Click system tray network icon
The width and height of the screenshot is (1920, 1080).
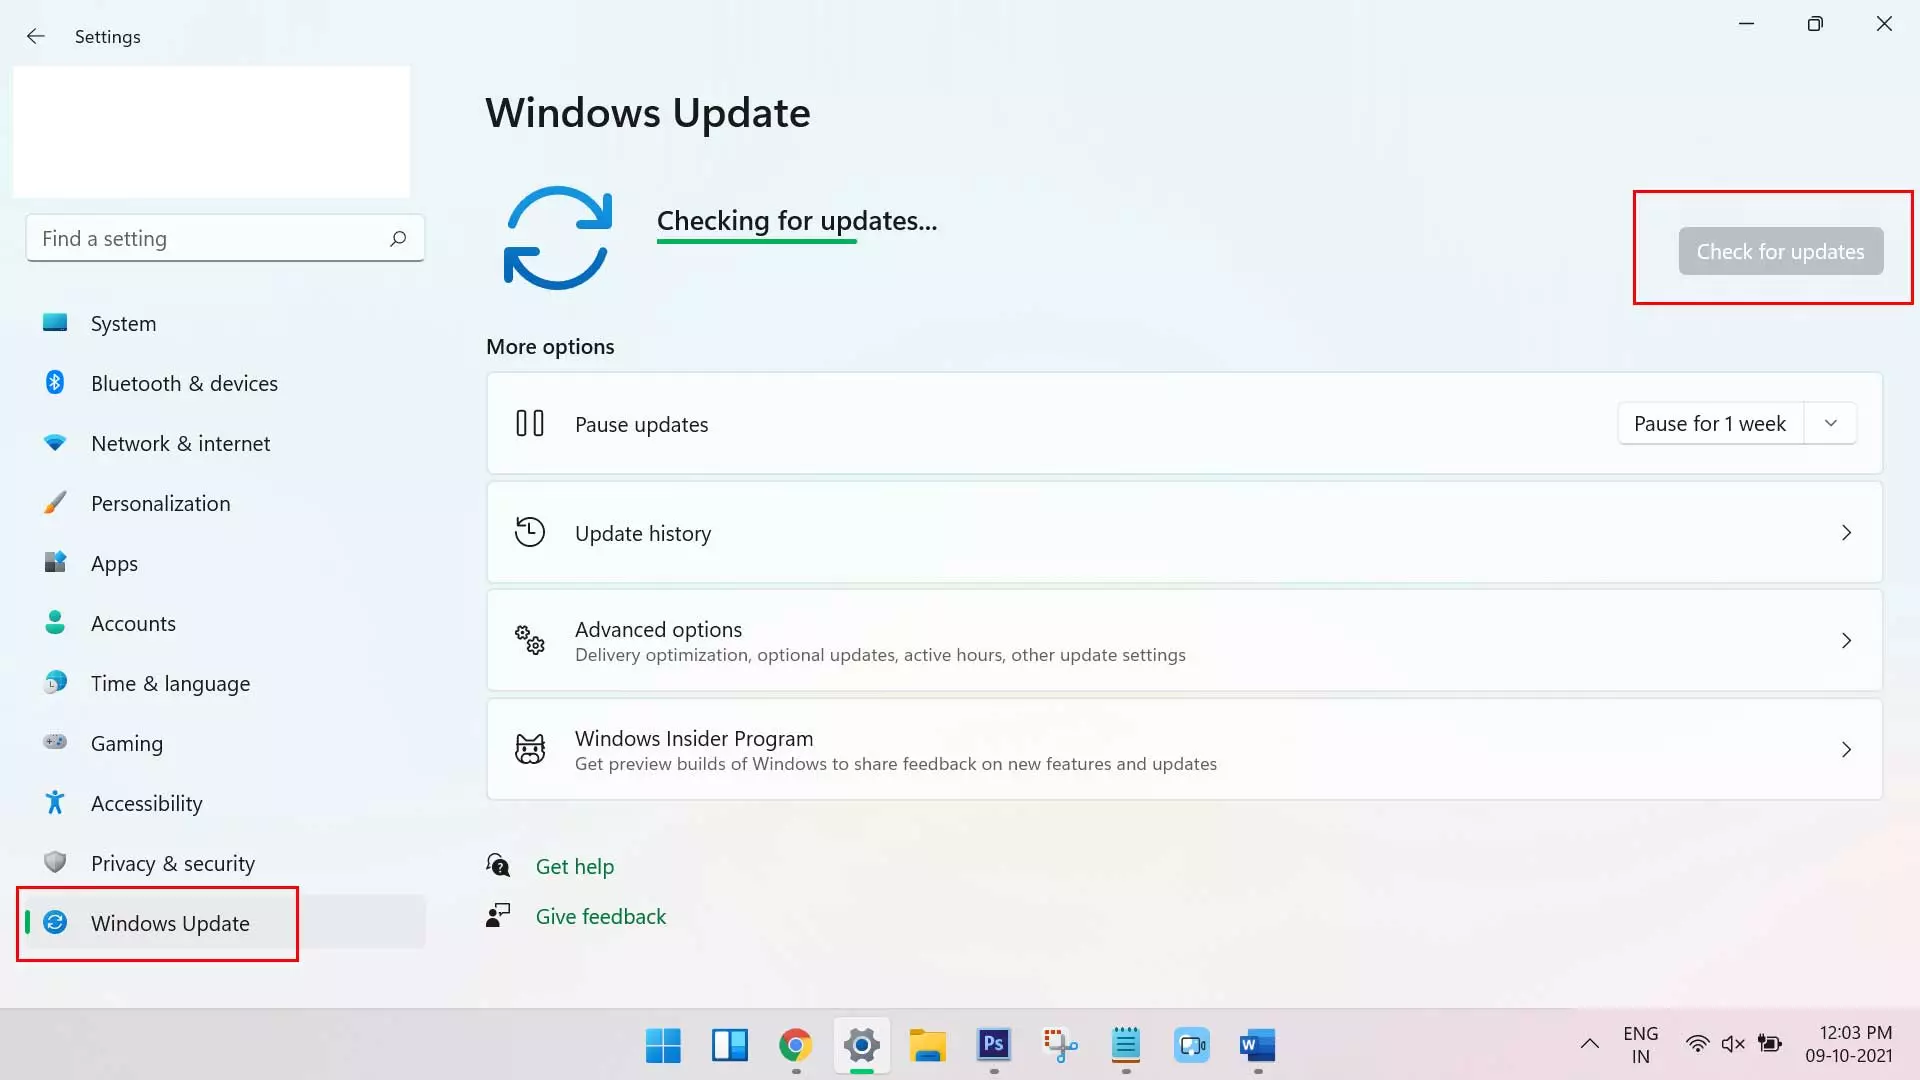point(1697,1043)
